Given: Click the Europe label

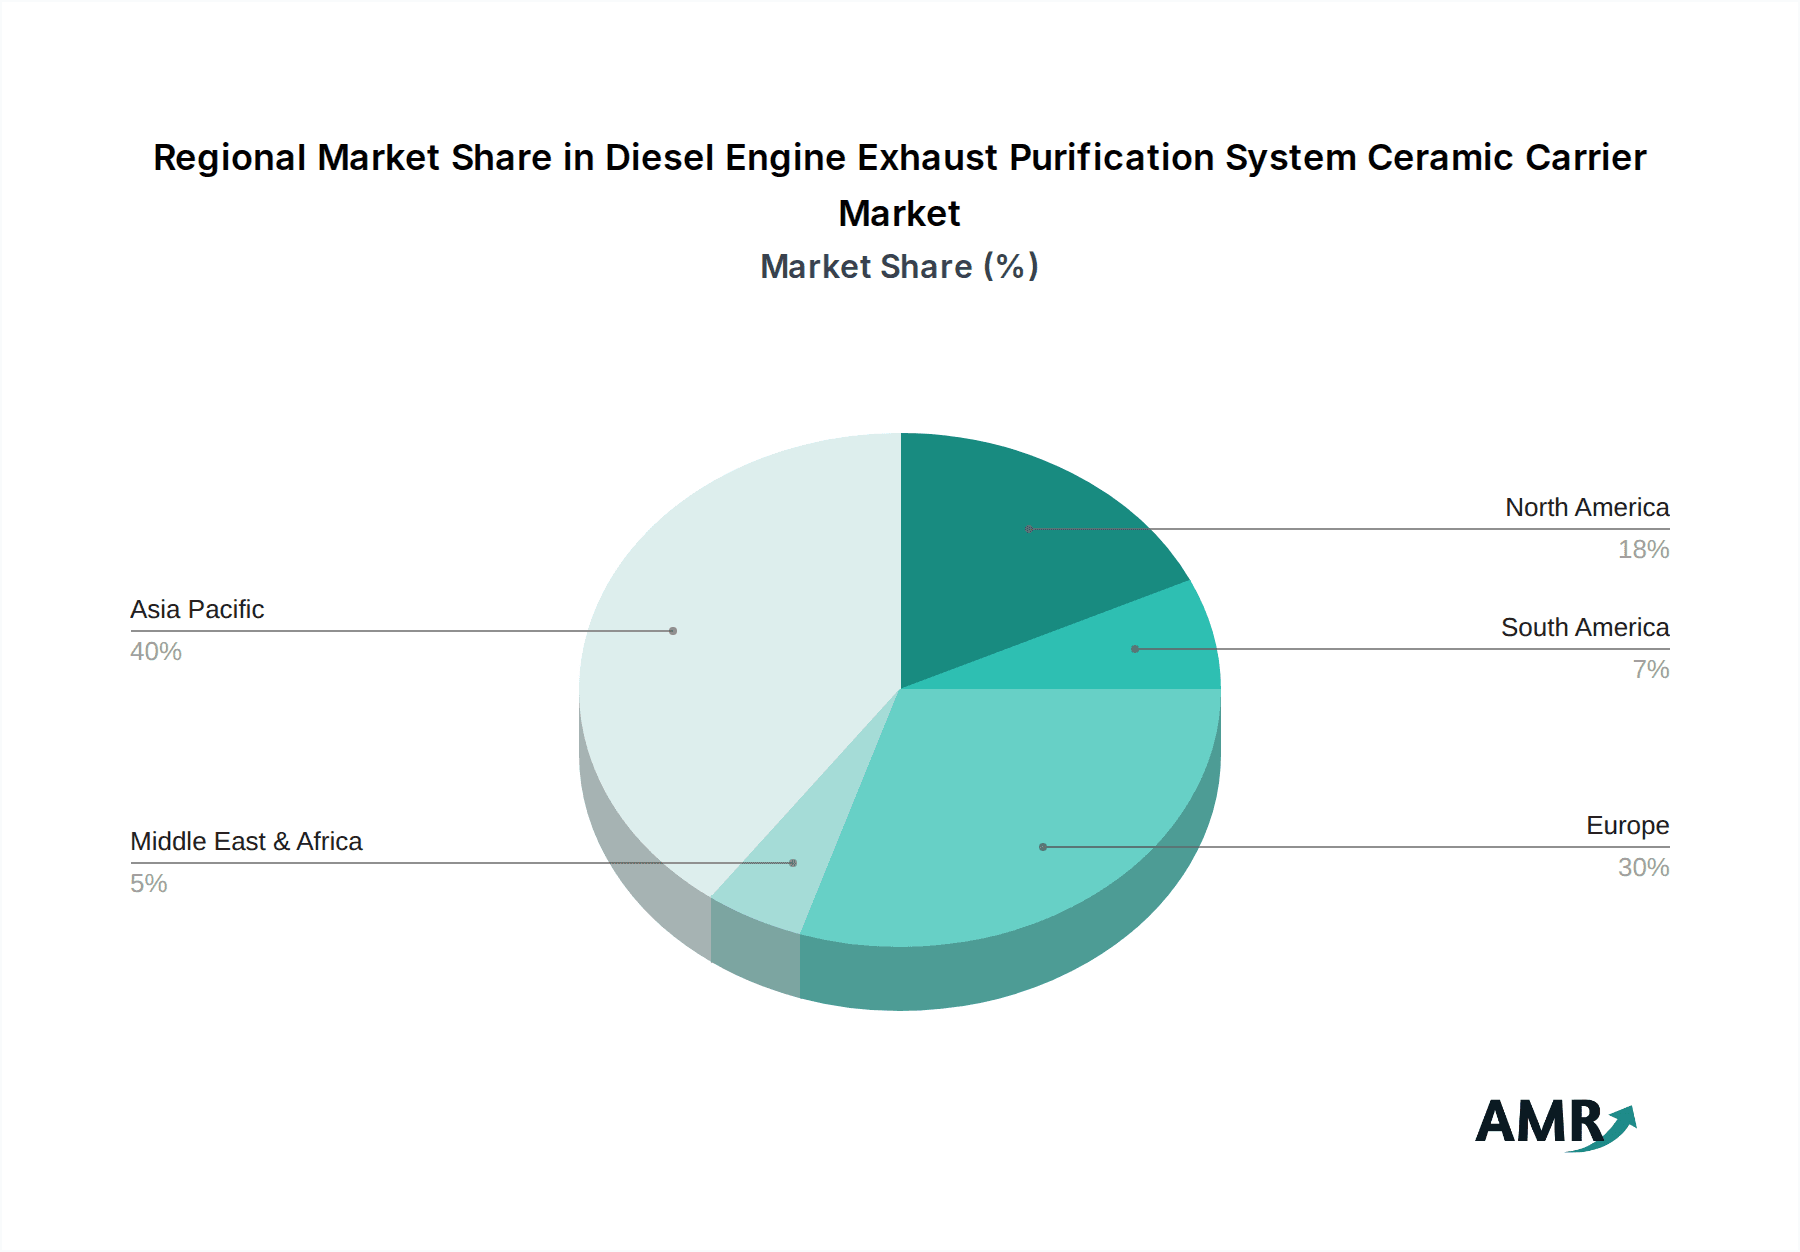Looking at the screenshot, I should [1628, 826].
